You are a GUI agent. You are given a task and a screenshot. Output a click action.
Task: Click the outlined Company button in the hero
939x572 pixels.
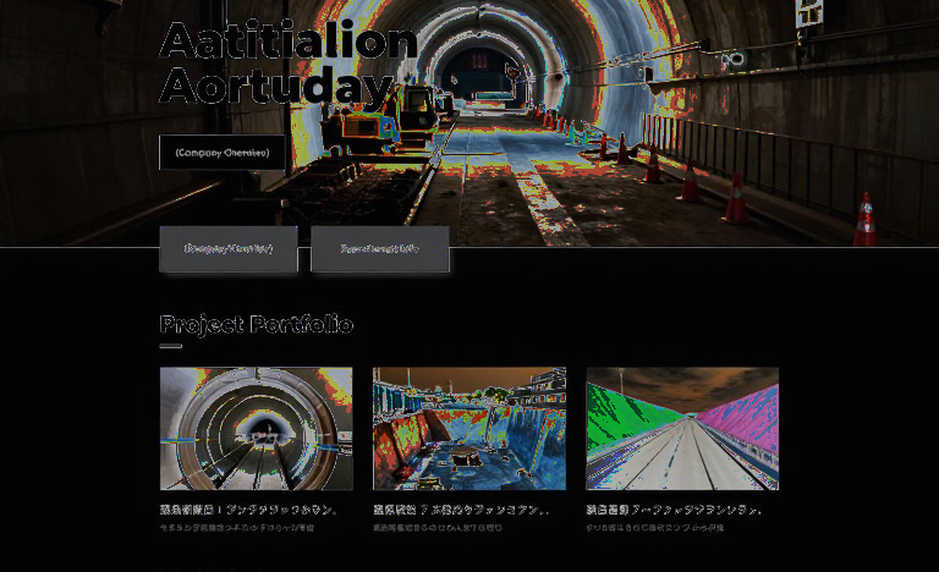[222, 152]
